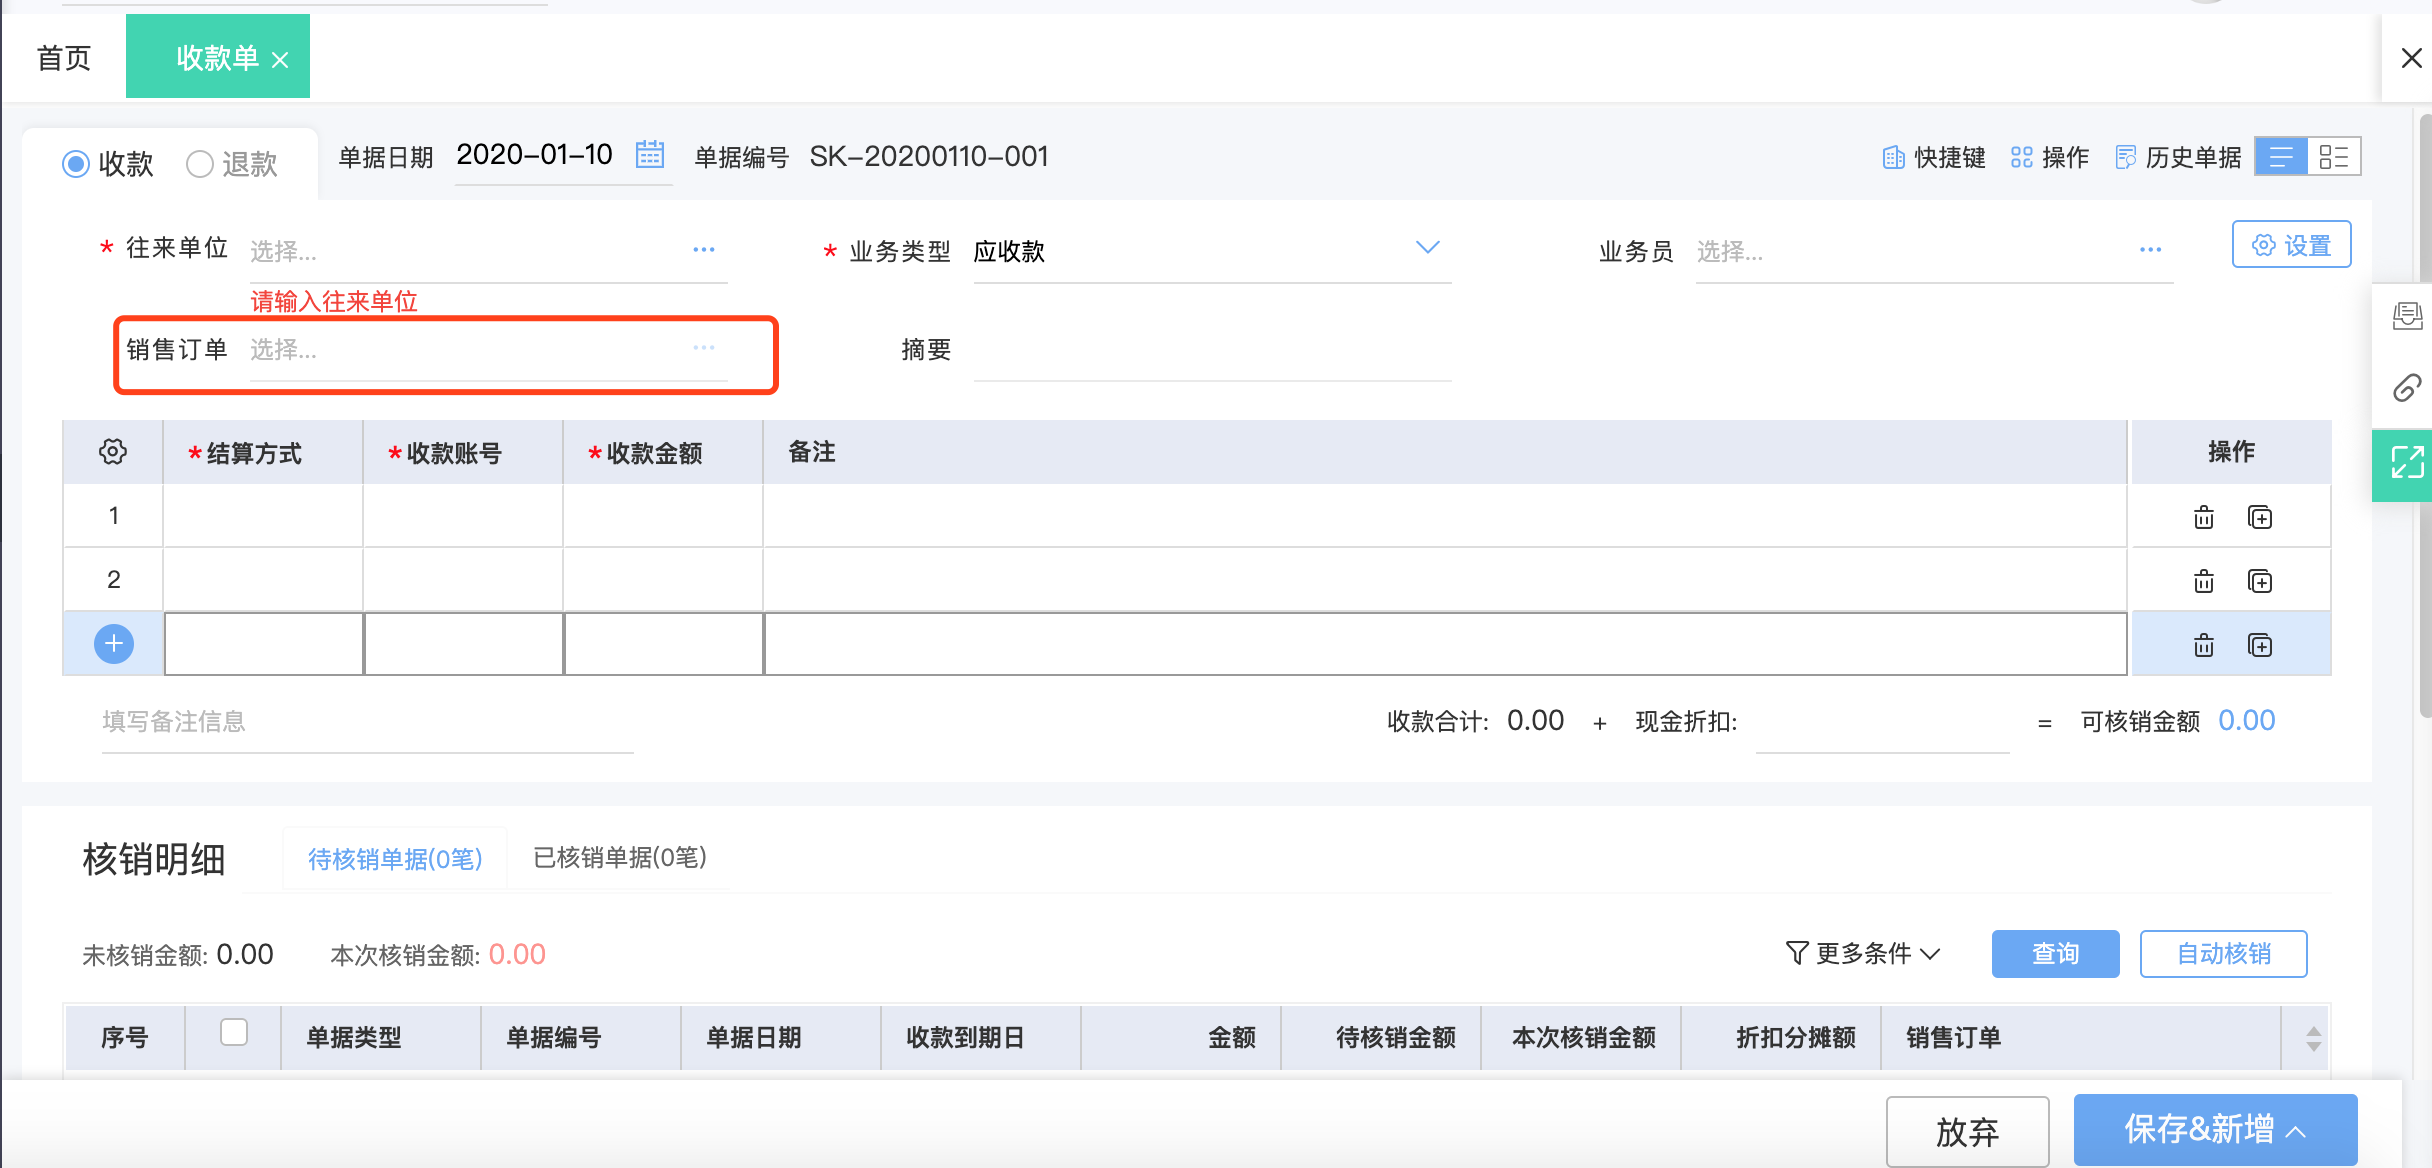The width and height of the screenshot is (2432, 1168).
Task: Click the add row plus icon in table
Action: (x=115, y=642)
